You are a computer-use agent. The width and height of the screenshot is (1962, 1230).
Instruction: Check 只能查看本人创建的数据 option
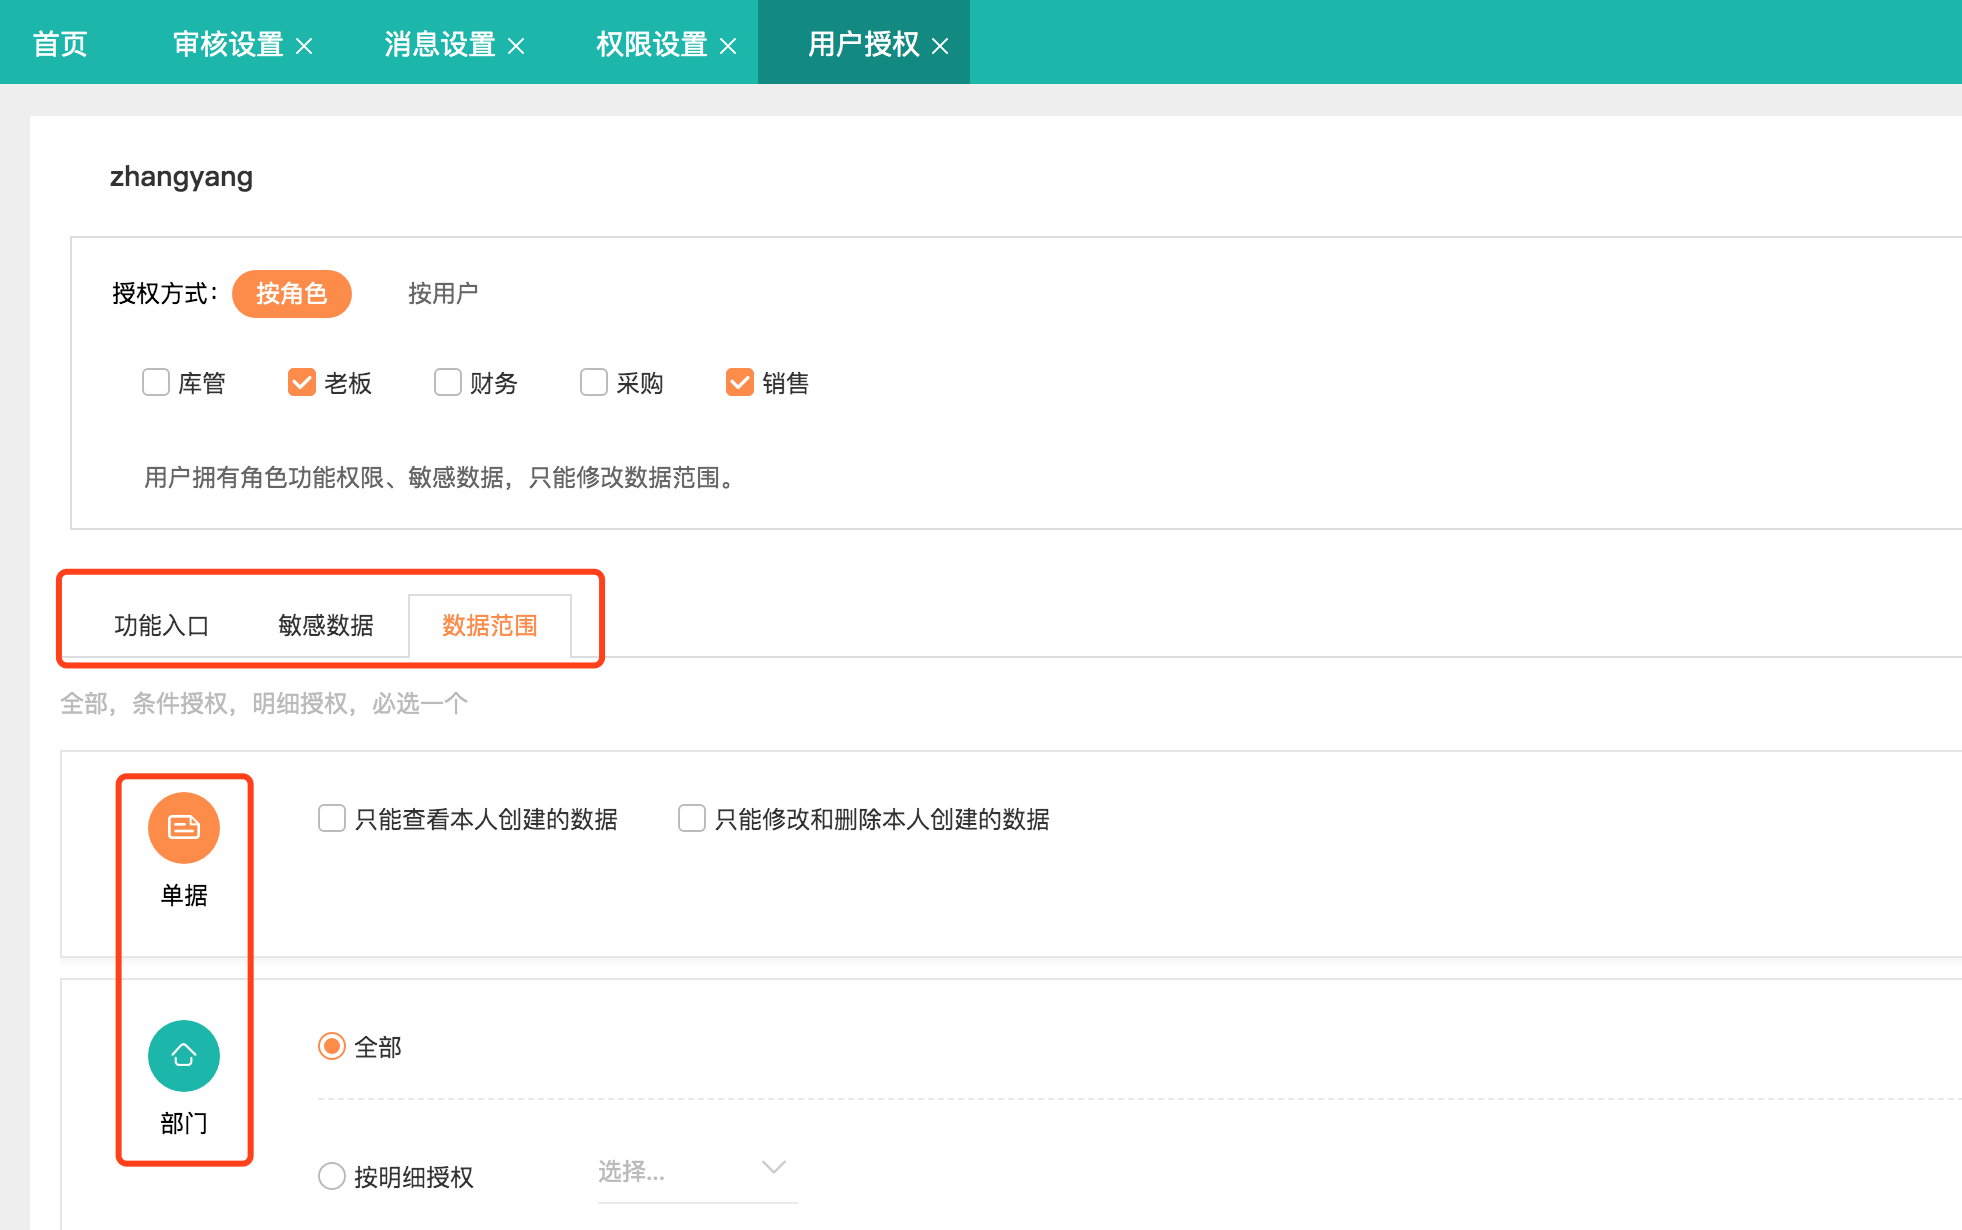pos(329,816)
